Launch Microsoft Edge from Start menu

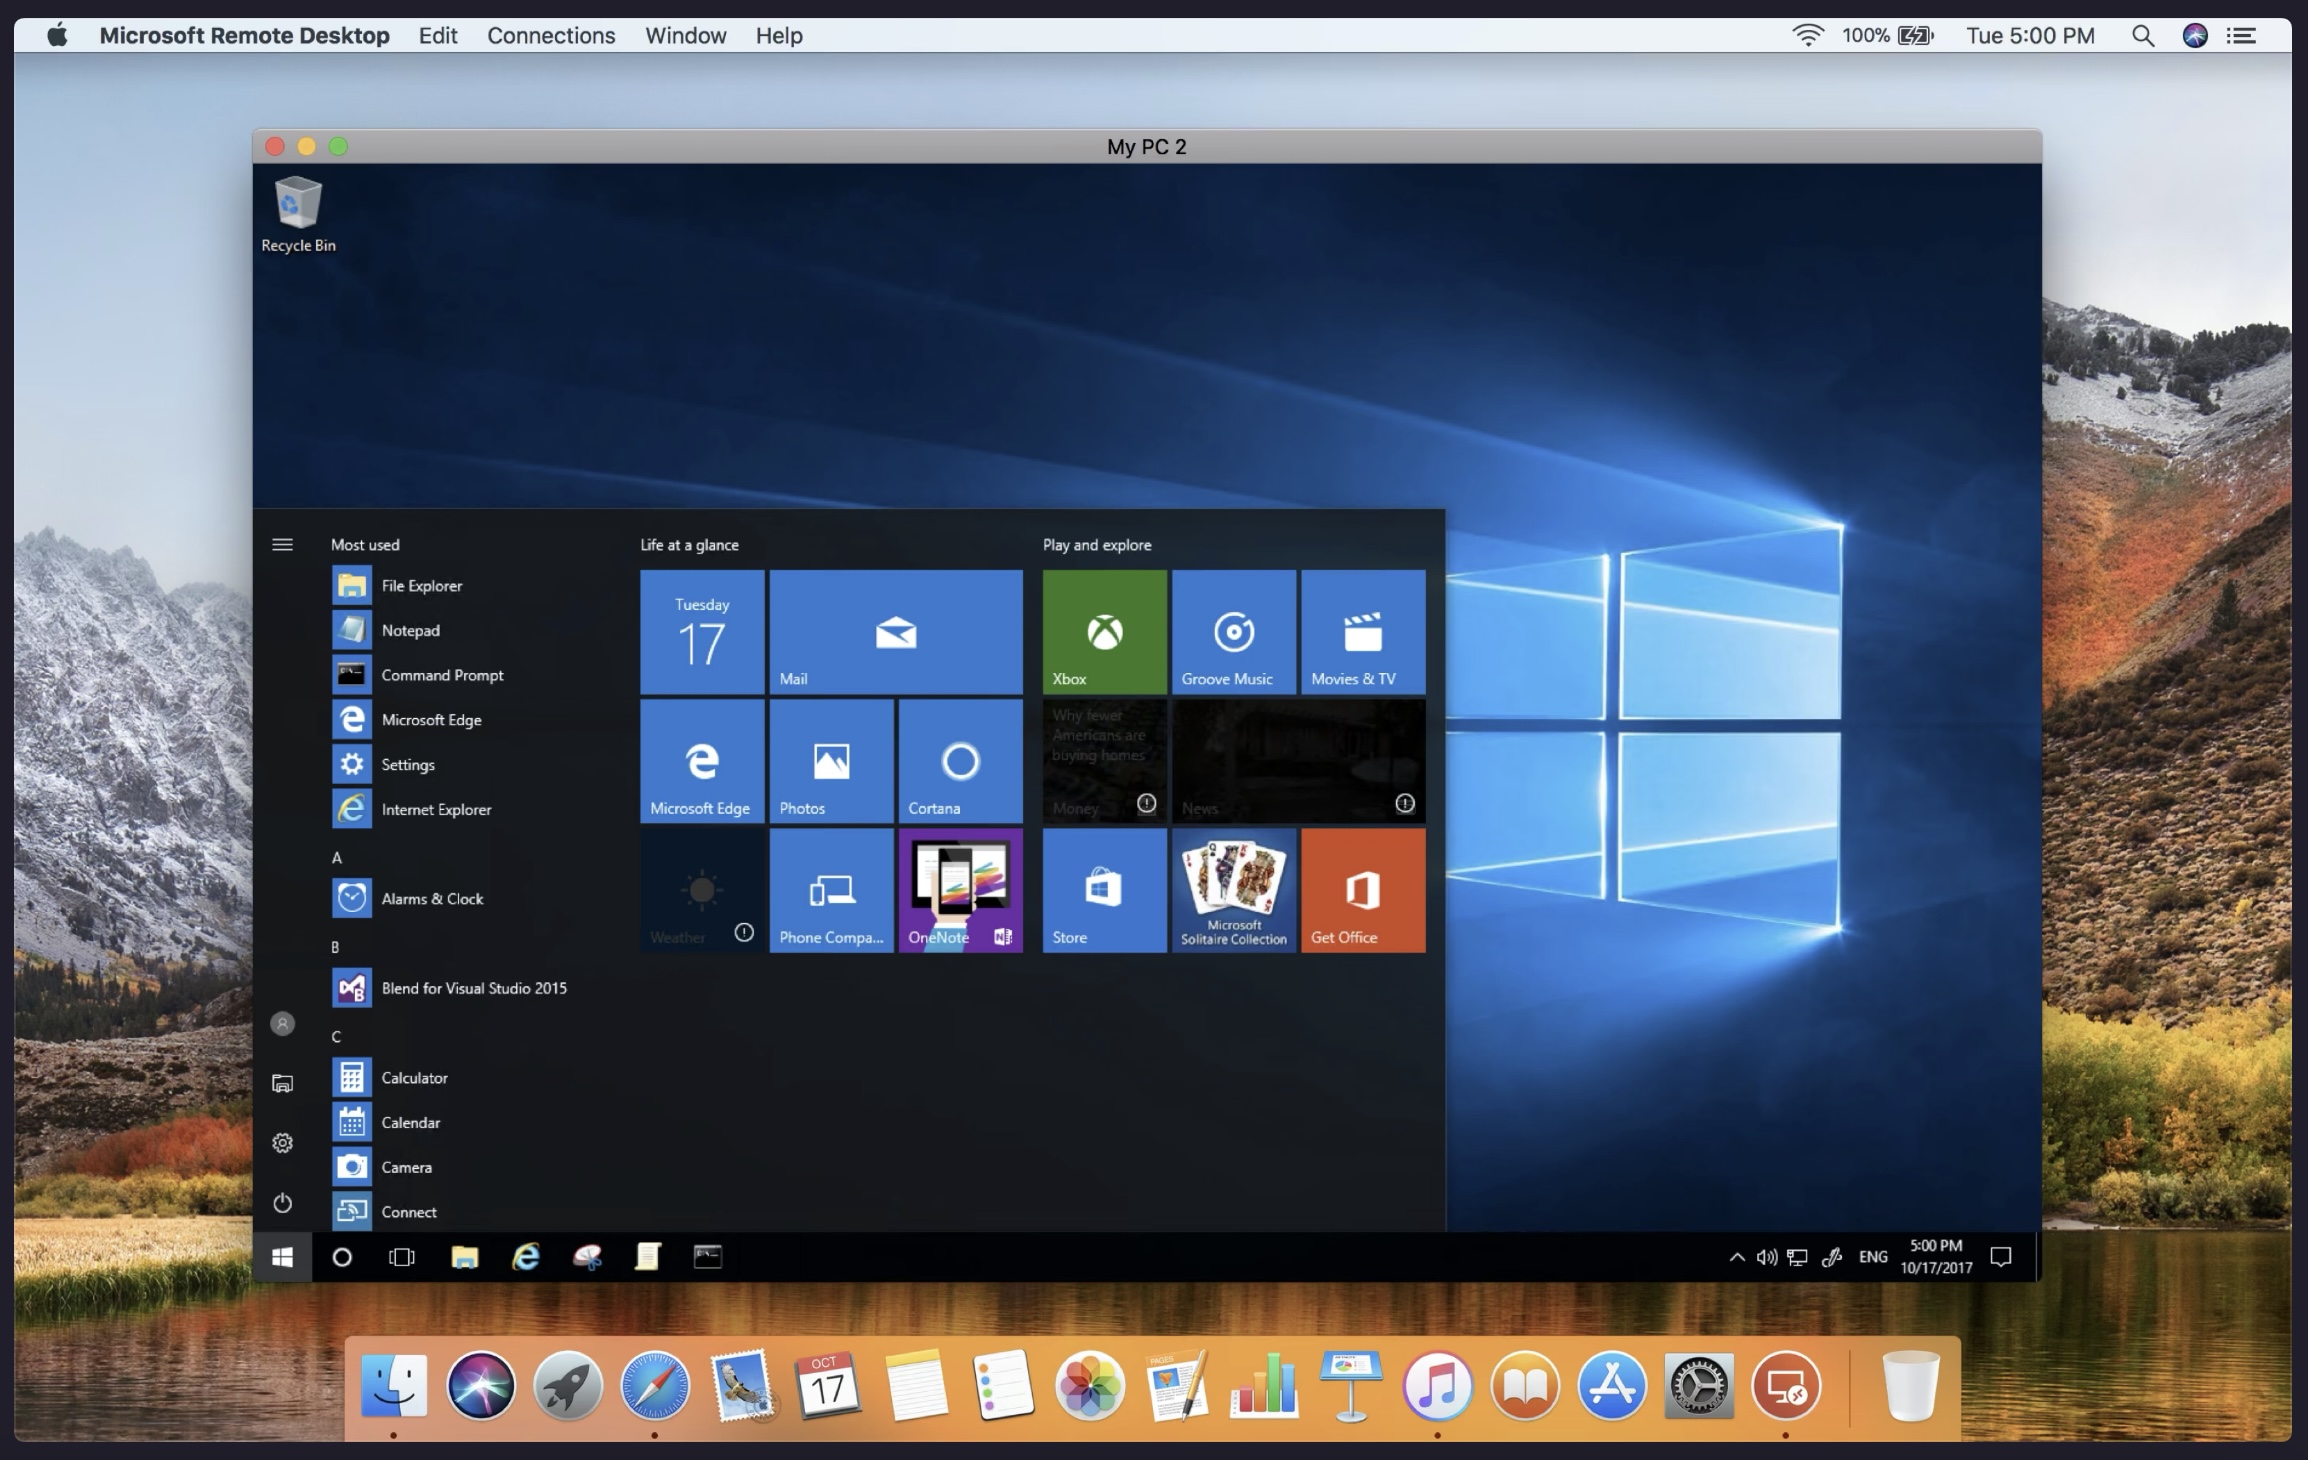(x=427, y=718)
